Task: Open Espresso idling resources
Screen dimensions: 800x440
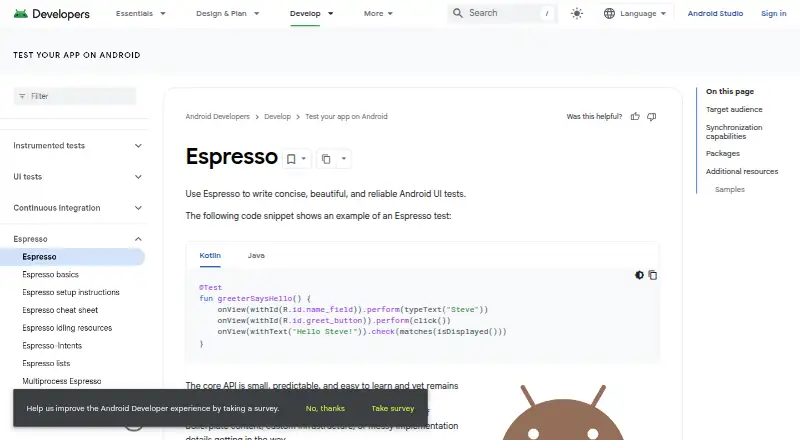Action: click(x=67, y=328)
